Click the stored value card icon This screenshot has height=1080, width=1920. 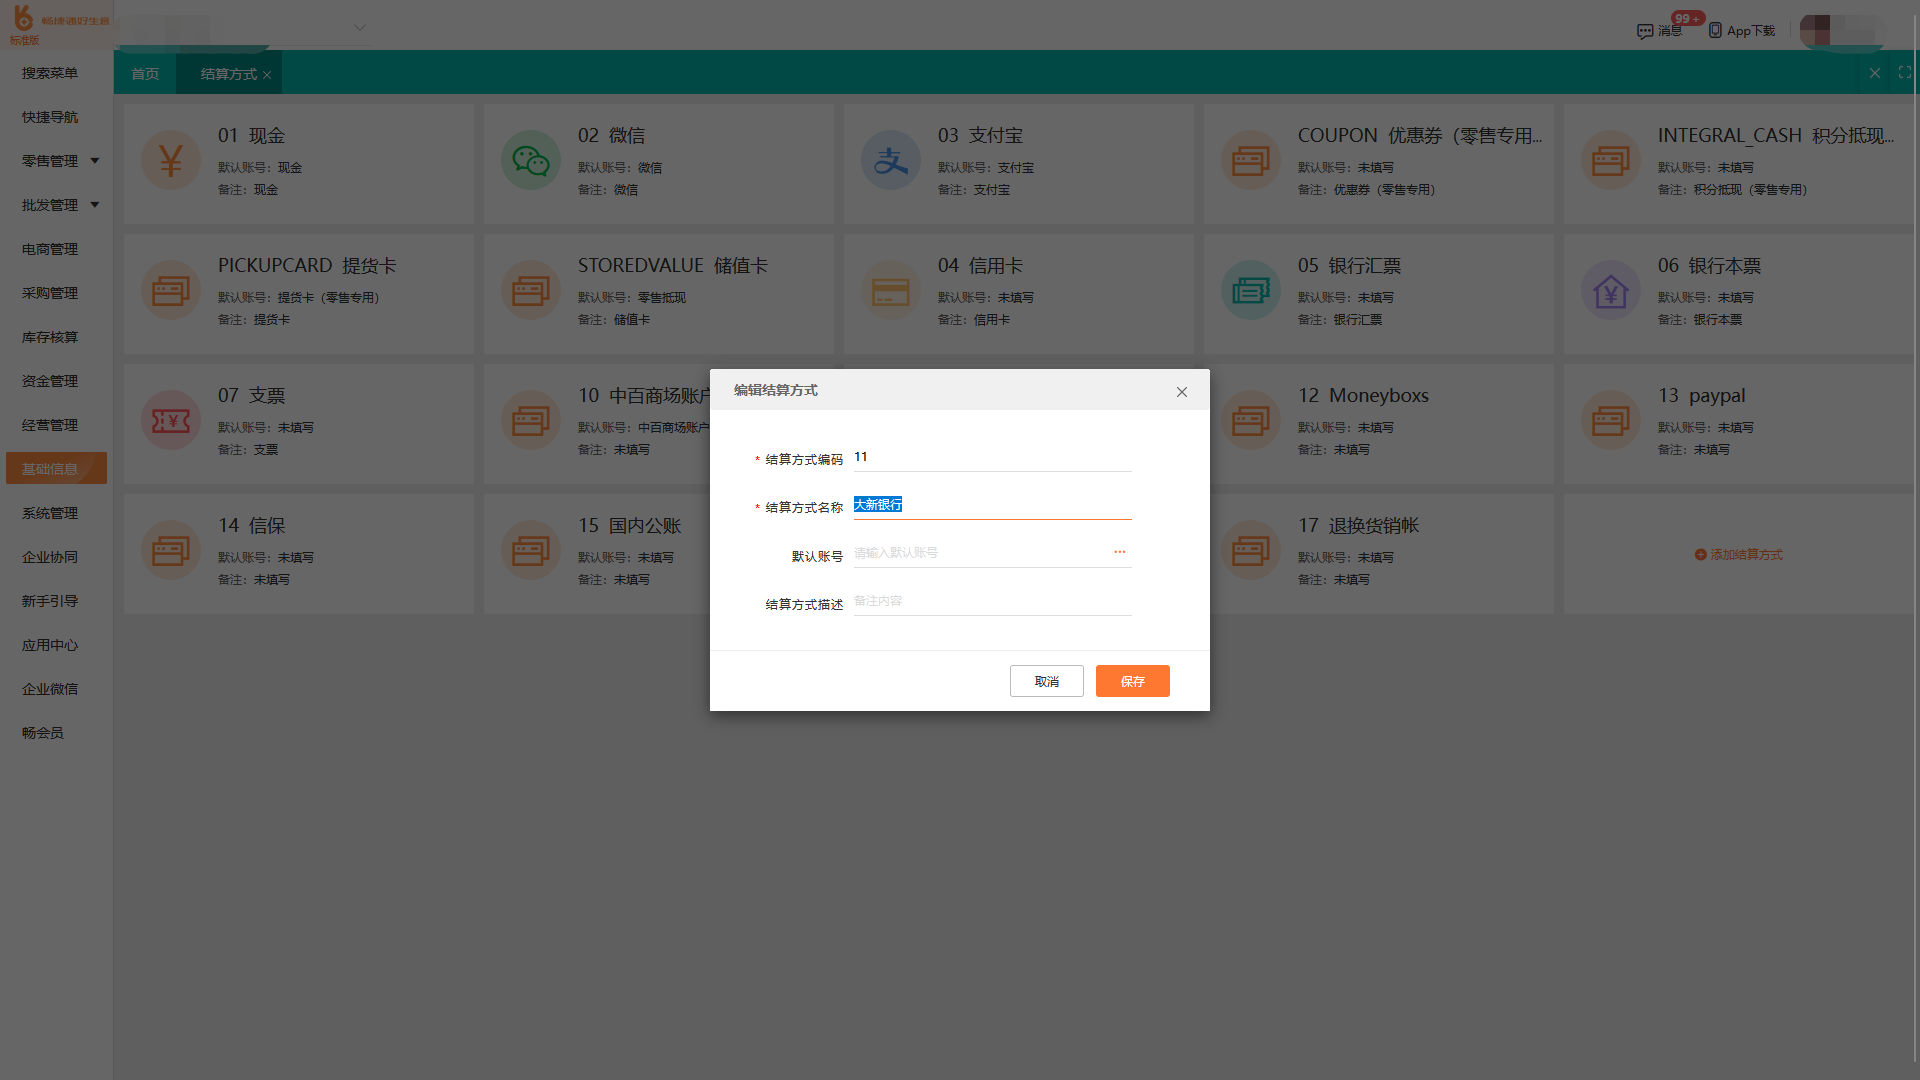531,290
